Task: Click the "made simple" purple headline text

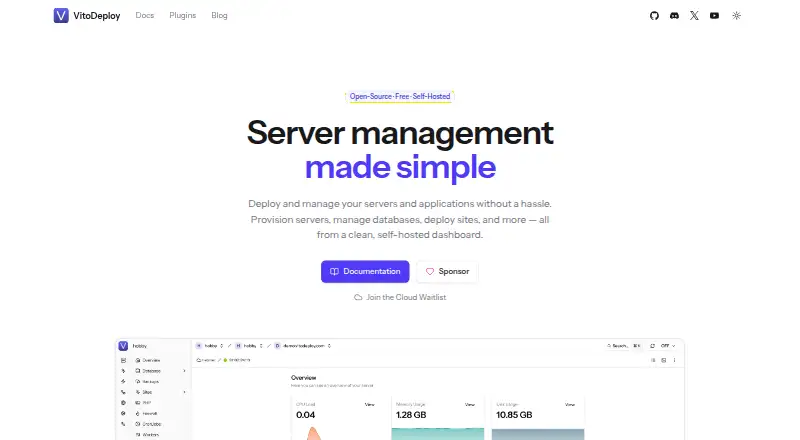Action: click(400, 167)
